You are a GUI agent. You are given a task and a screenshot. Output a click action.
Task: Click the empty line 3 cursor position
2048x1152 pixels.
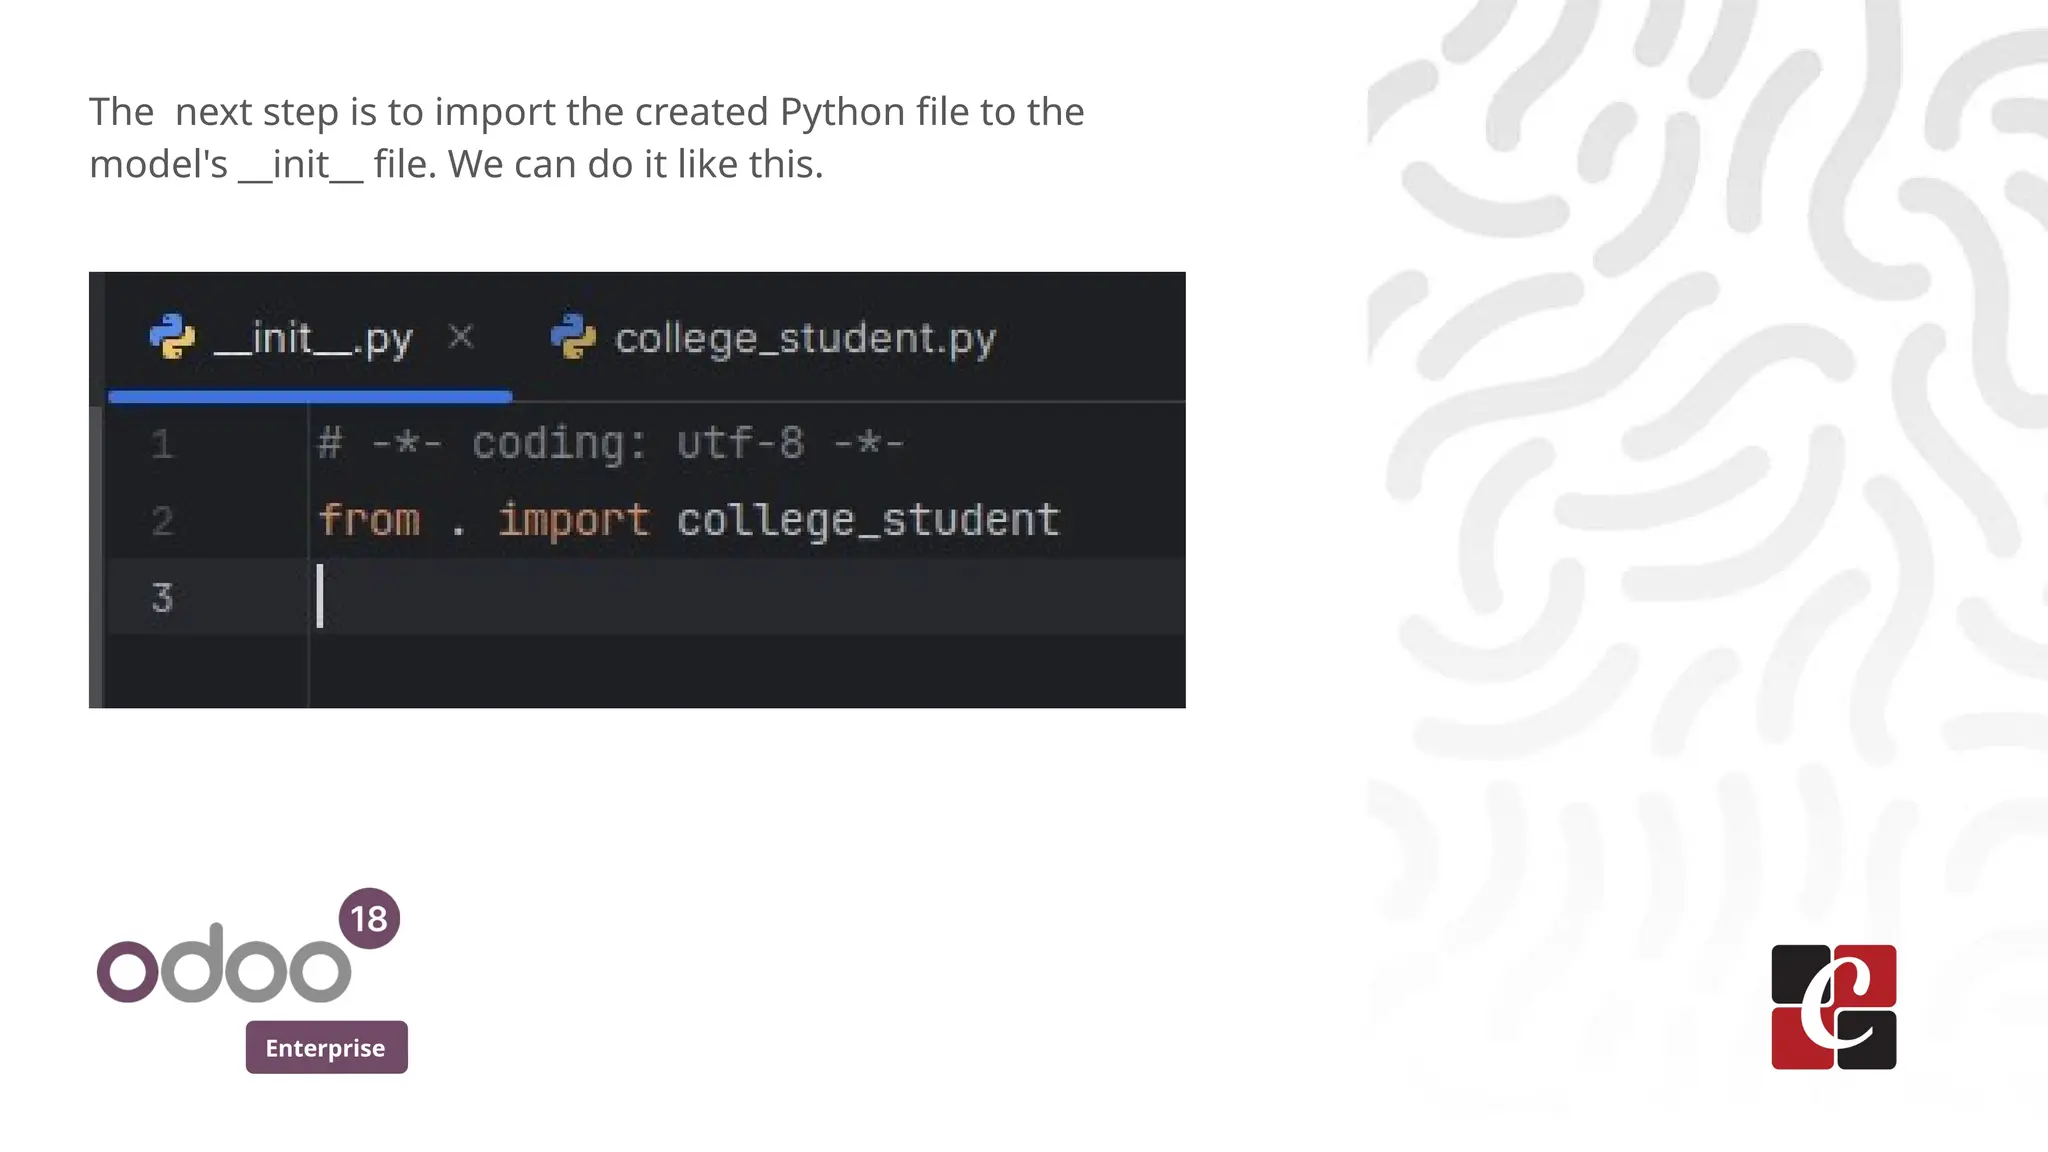320,597
